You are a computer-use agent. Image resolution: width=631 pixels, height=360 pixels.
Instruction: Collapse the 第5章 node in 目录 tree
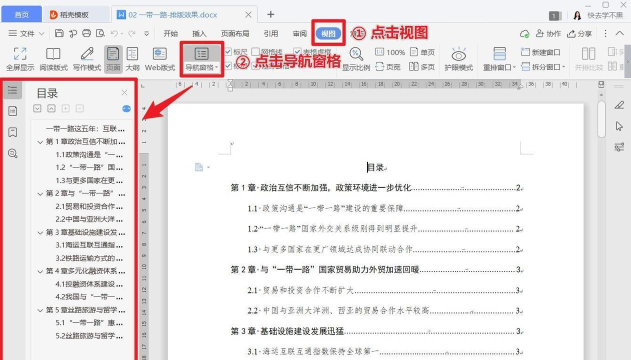[x=40, y=310]
